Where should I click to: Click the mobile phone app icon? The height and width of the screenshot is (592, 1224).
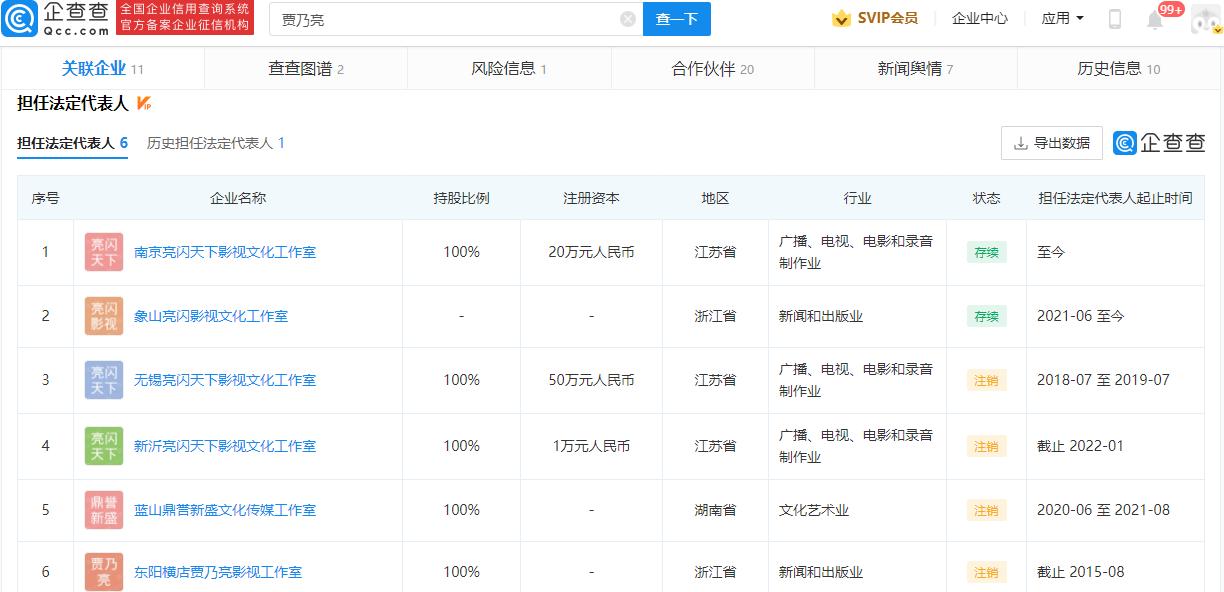[1115, 18]
